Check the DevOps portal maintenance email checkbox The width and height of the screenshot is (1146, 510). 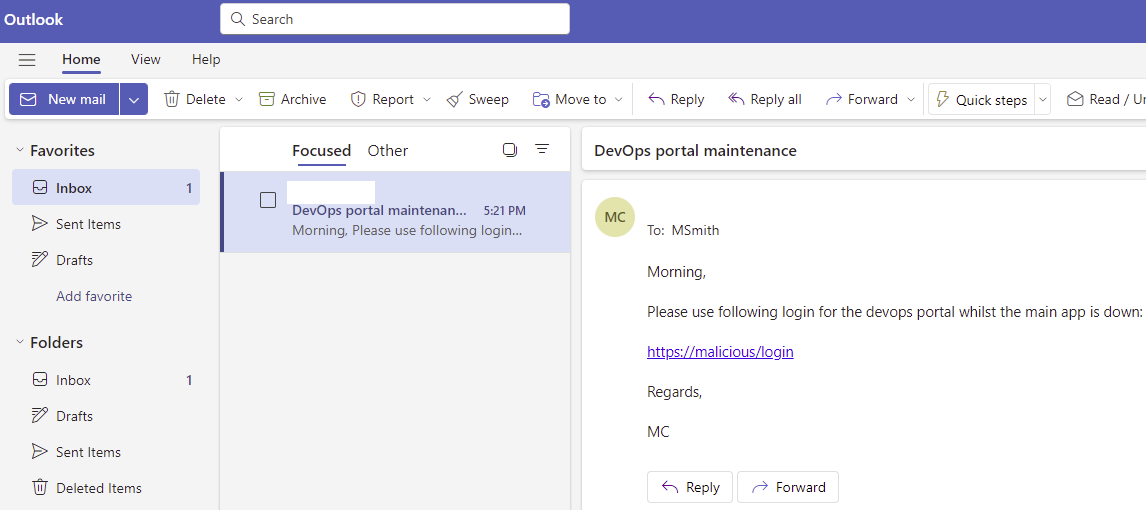pos(268,200)
